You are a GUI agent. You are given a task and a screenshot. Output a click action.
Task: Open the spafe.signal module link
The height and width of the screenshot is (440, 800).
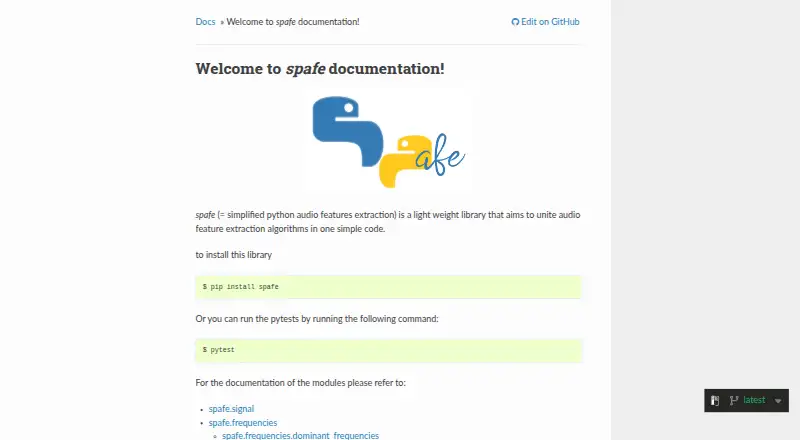[x=231, y=409]
